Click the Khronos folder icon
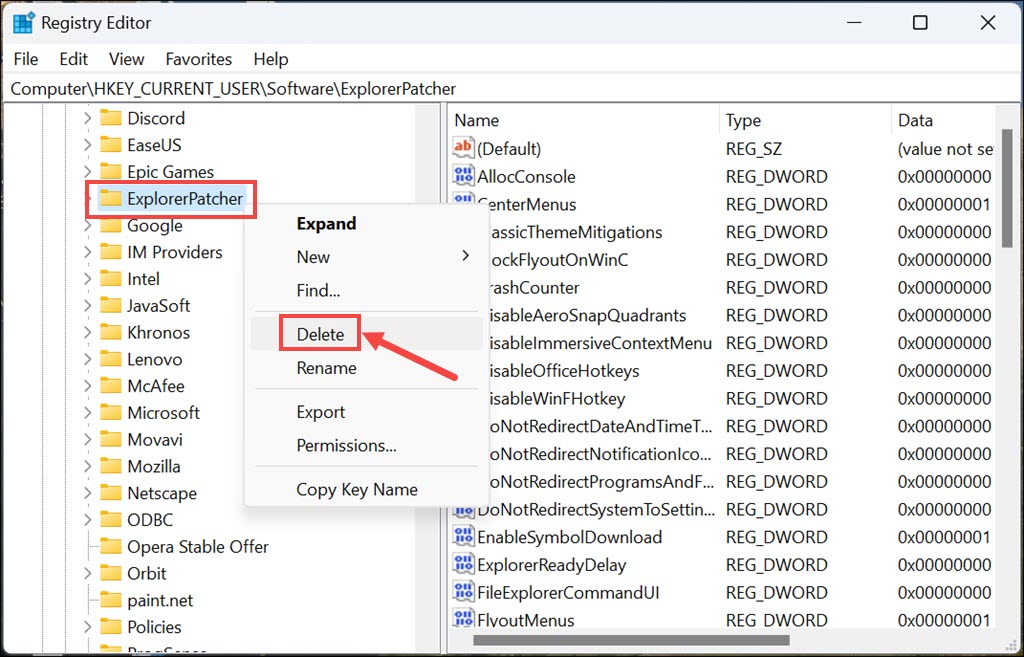This screenshot has height=657, width=1024. click(x=111, y=332)
